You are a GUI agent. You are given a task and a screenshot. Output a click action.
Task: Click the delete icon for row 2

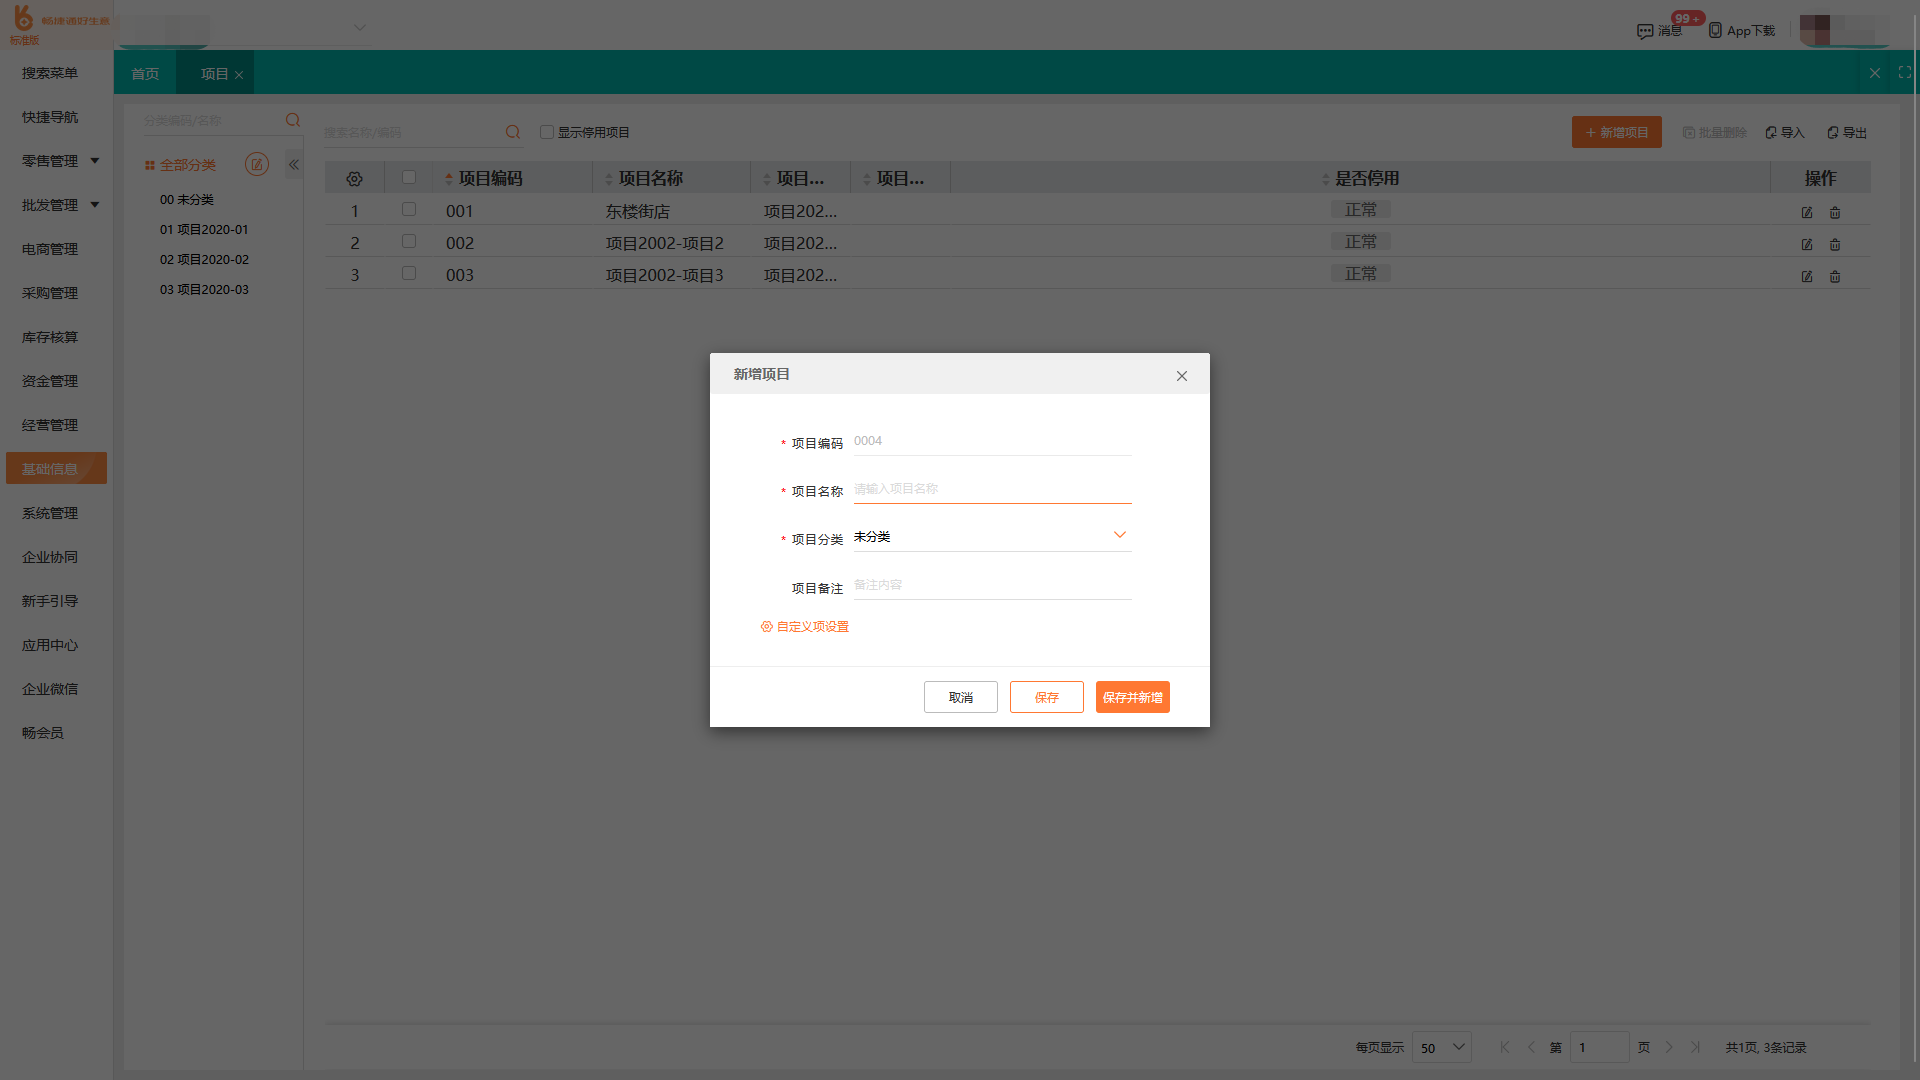(x=1836, y=243)
